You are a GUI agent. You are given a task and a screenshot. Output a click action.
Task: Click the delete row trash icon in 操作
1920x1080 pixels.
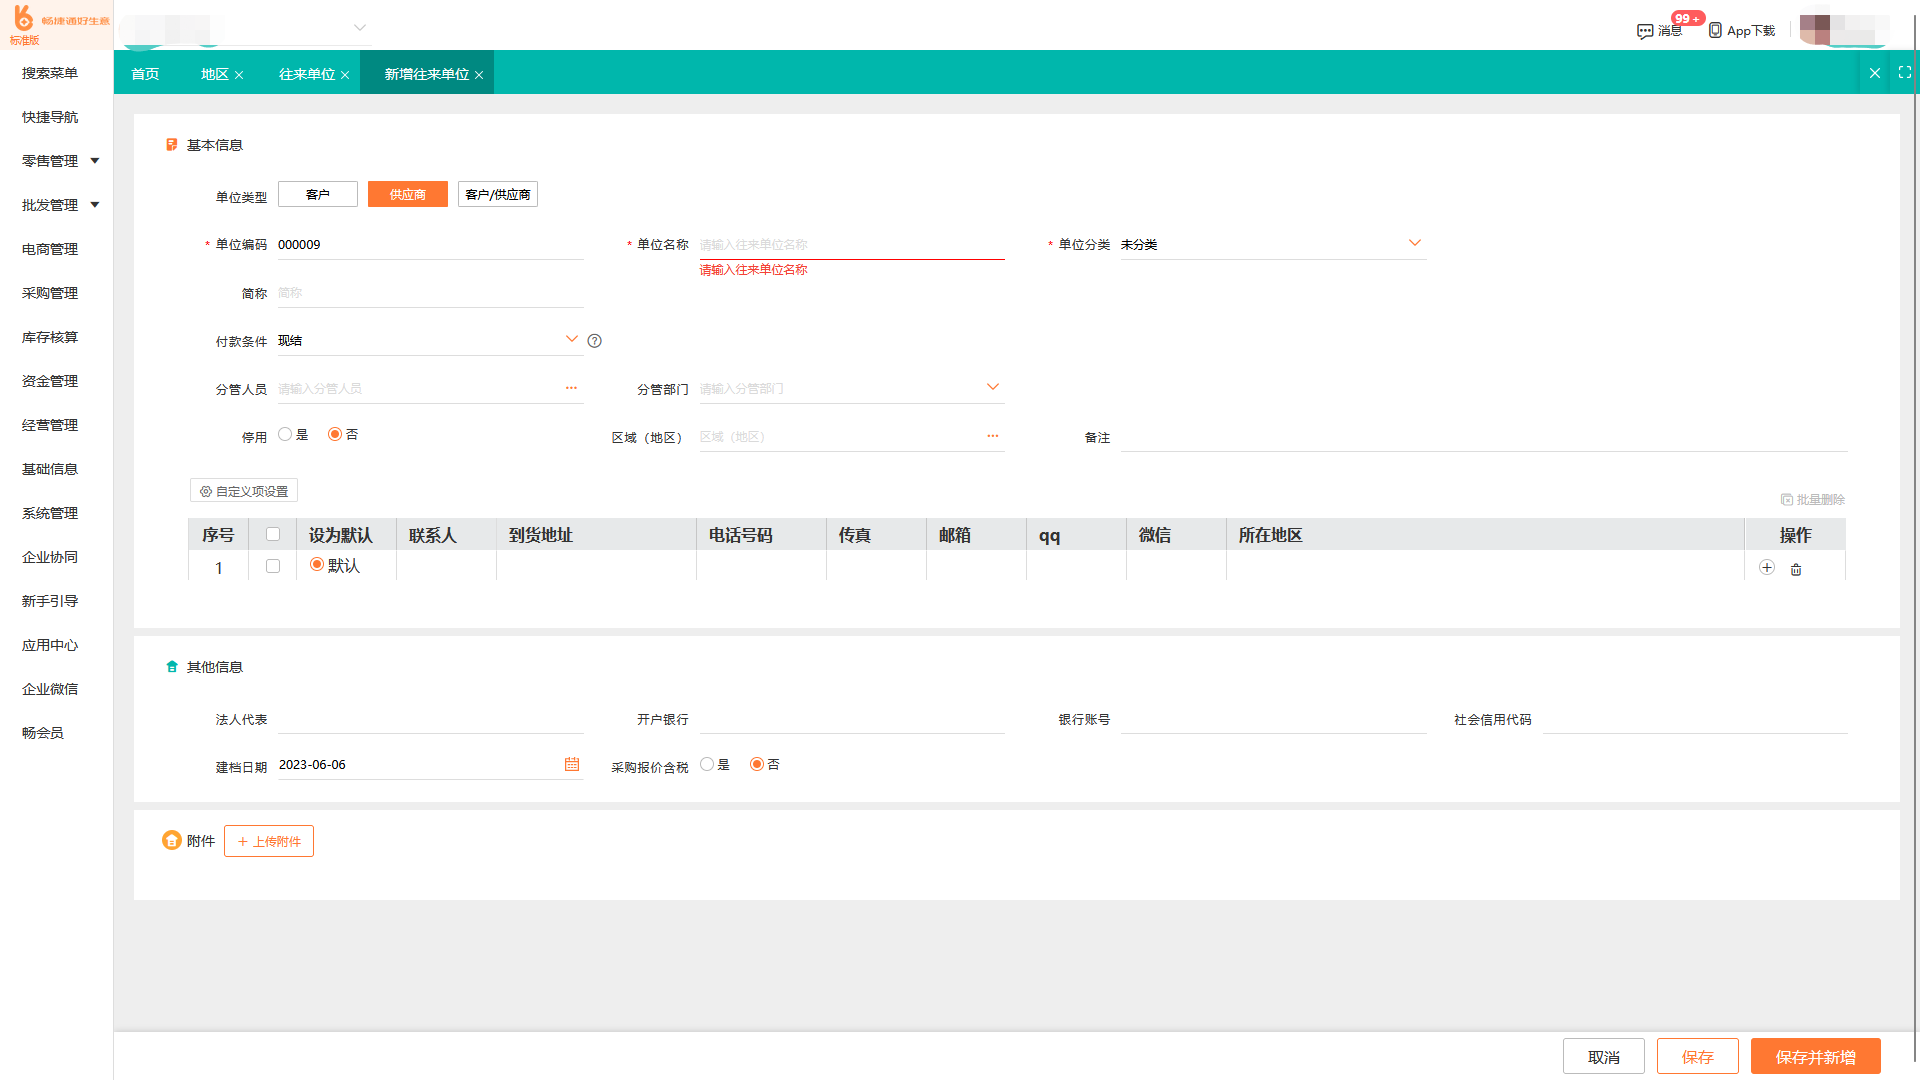click(1796, 570)
